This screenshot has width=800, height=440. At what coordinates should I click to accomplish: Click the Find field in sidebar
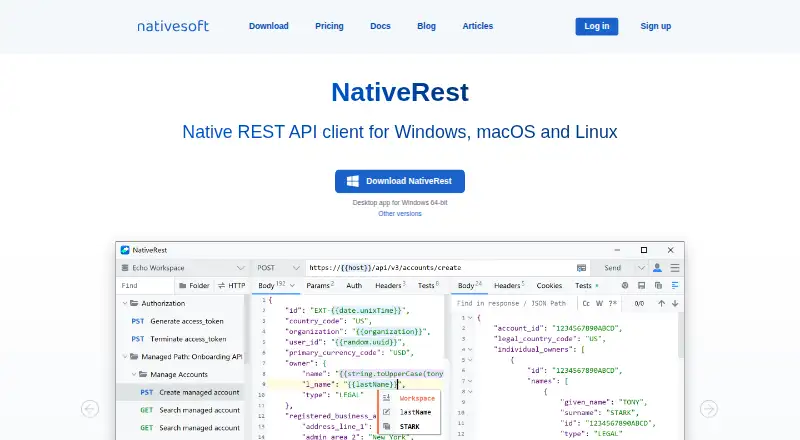tap(146, 286)
